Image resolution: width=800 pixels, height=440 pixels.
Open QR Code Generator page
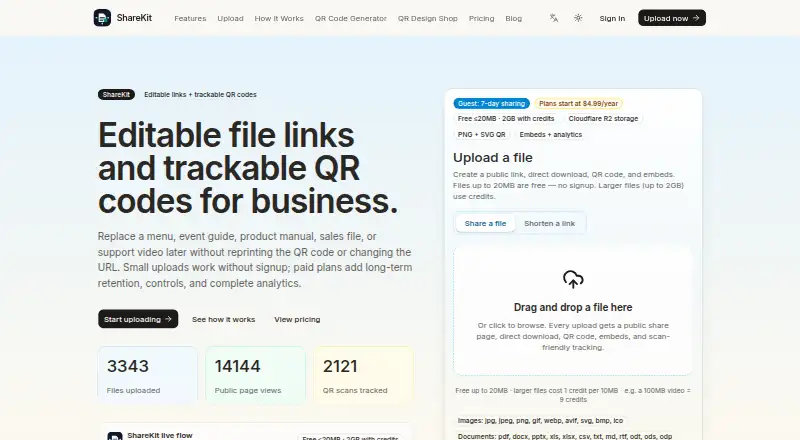pos(351,18)
